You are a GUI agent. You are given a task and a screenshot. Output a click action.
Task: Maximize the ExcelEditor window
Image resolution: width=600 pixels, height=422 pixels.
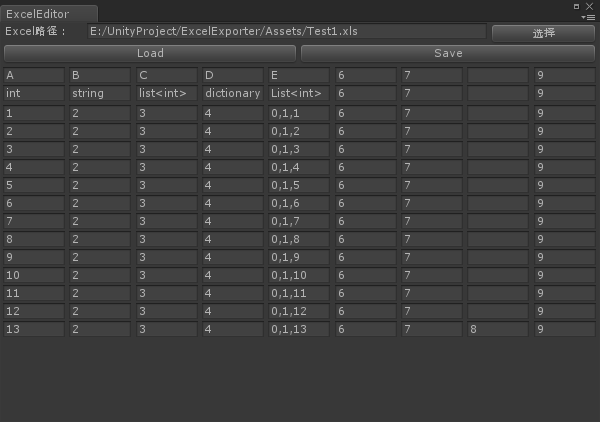point(577,6)
